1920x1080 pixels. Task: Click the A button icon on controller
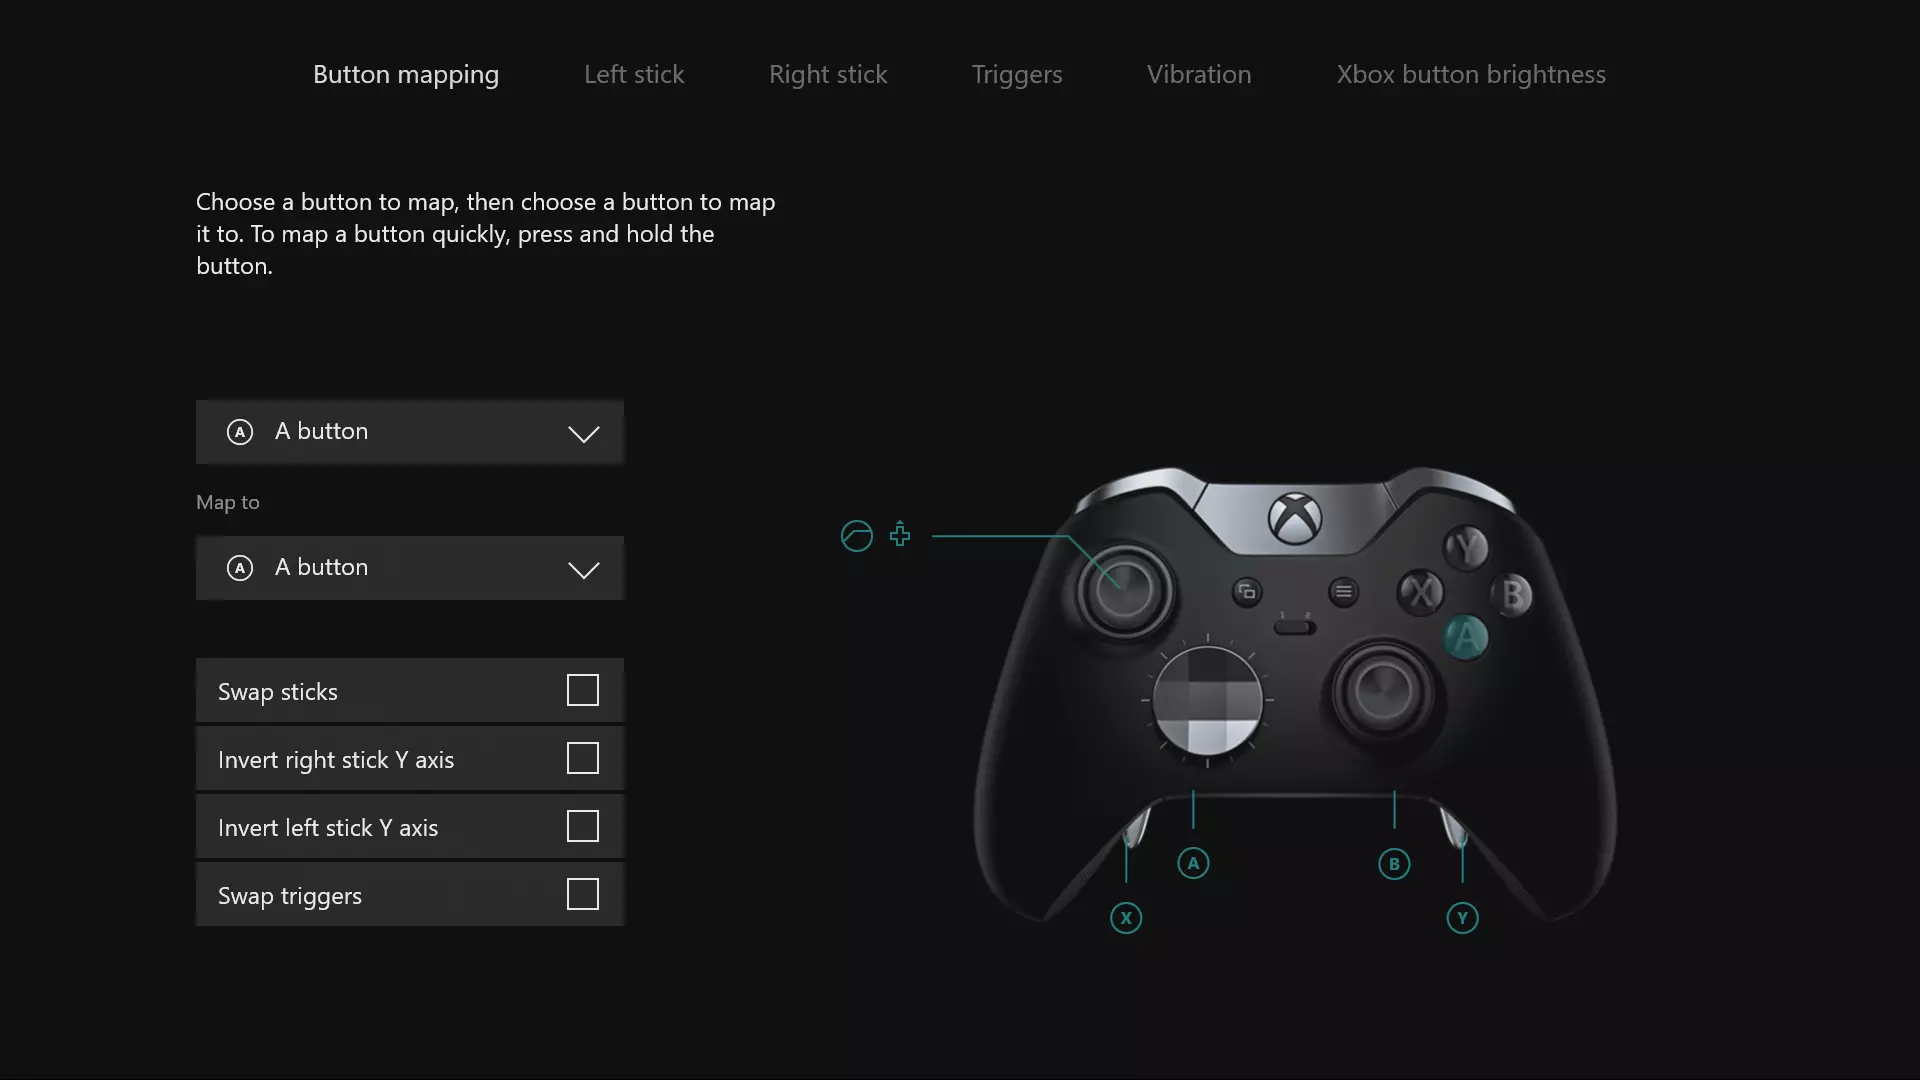pos(1466,640)
